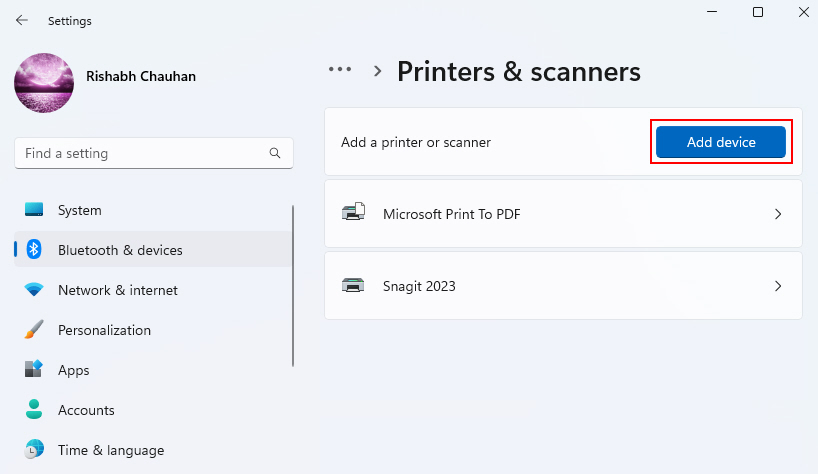Click the Wi-Fi Network & internet icon
The width and height of the screenshot is (818, 474).
[34, 289]
